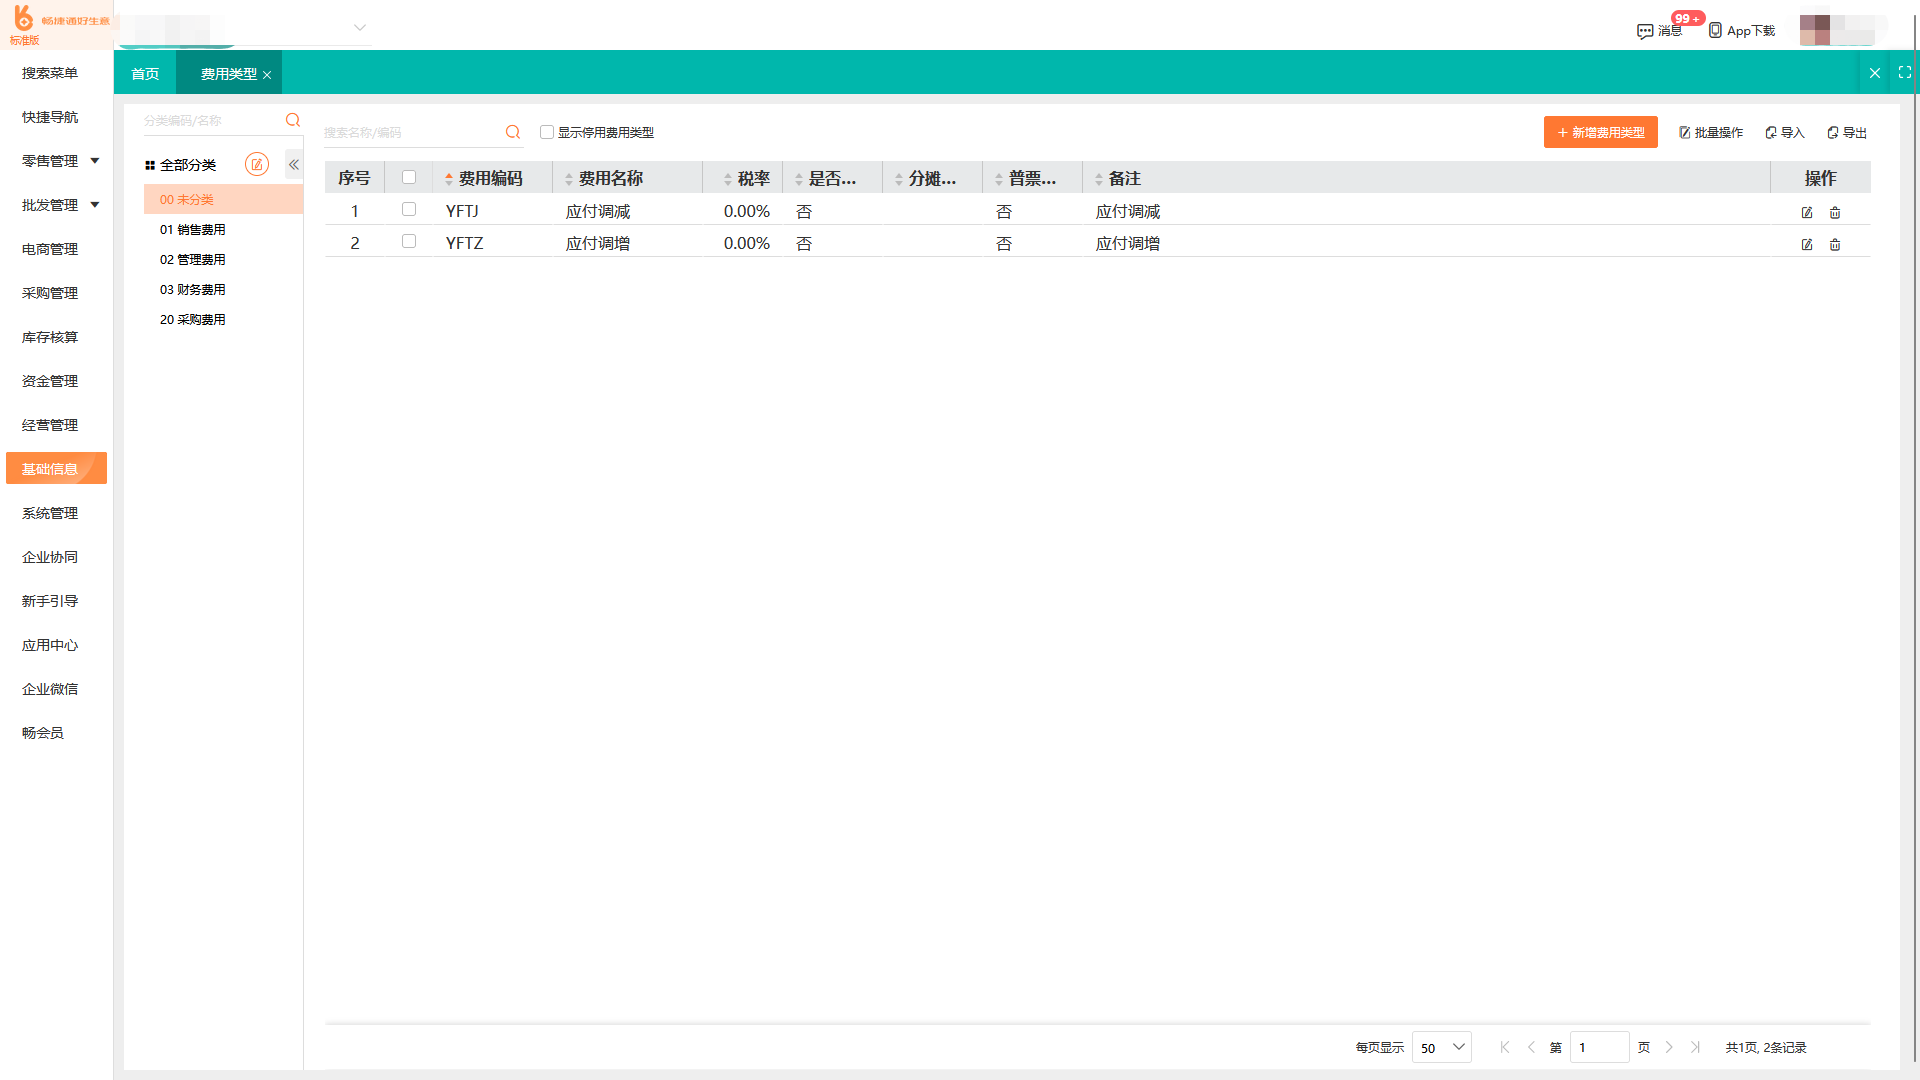Open 全部分类 tree expander

point(149,164)
